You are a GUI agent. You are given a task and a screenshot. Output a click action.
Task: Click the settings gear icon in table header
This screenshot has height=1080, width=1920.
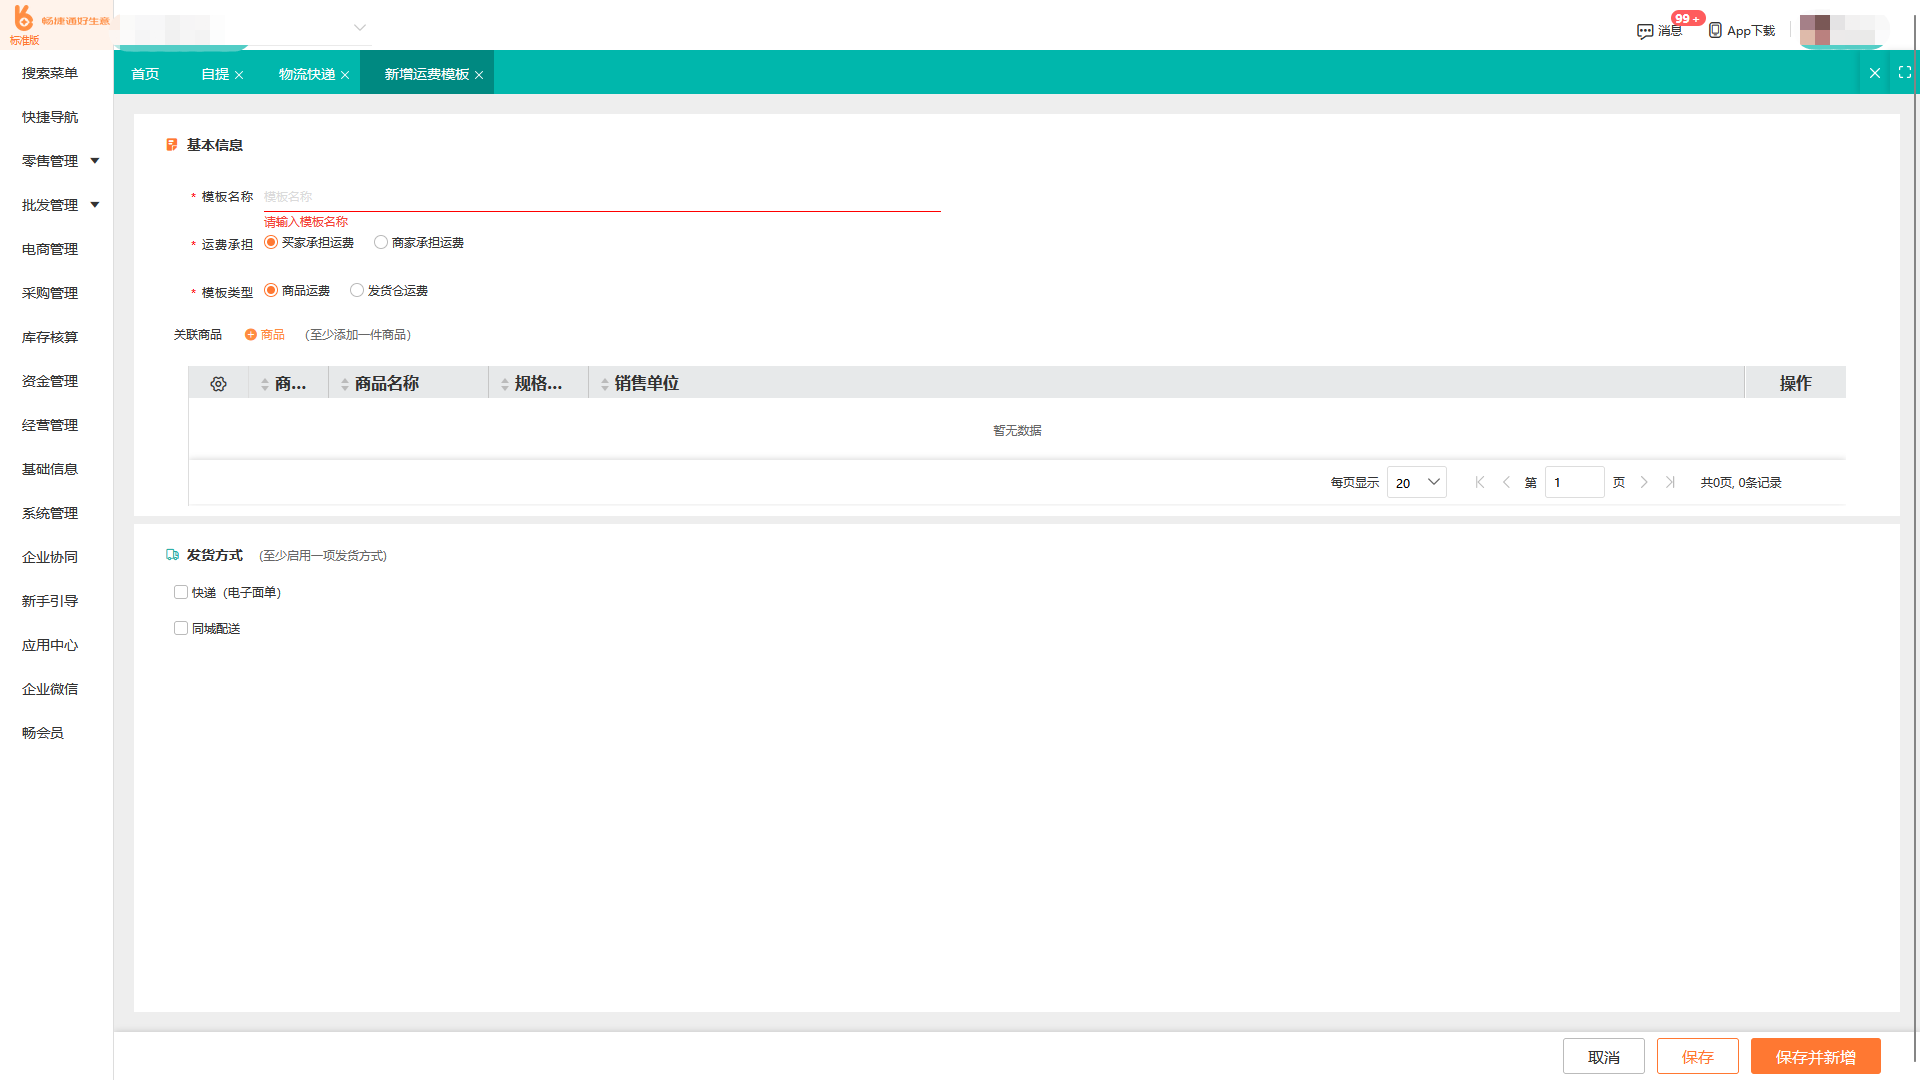tap(219, 382)
